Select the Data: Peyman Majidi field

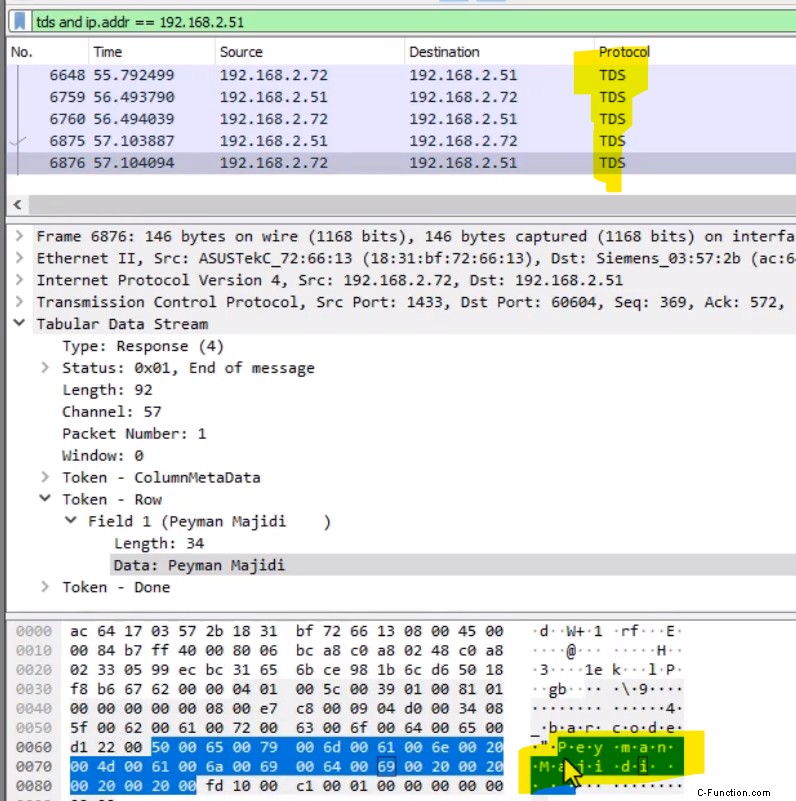[x=199, y=566]
